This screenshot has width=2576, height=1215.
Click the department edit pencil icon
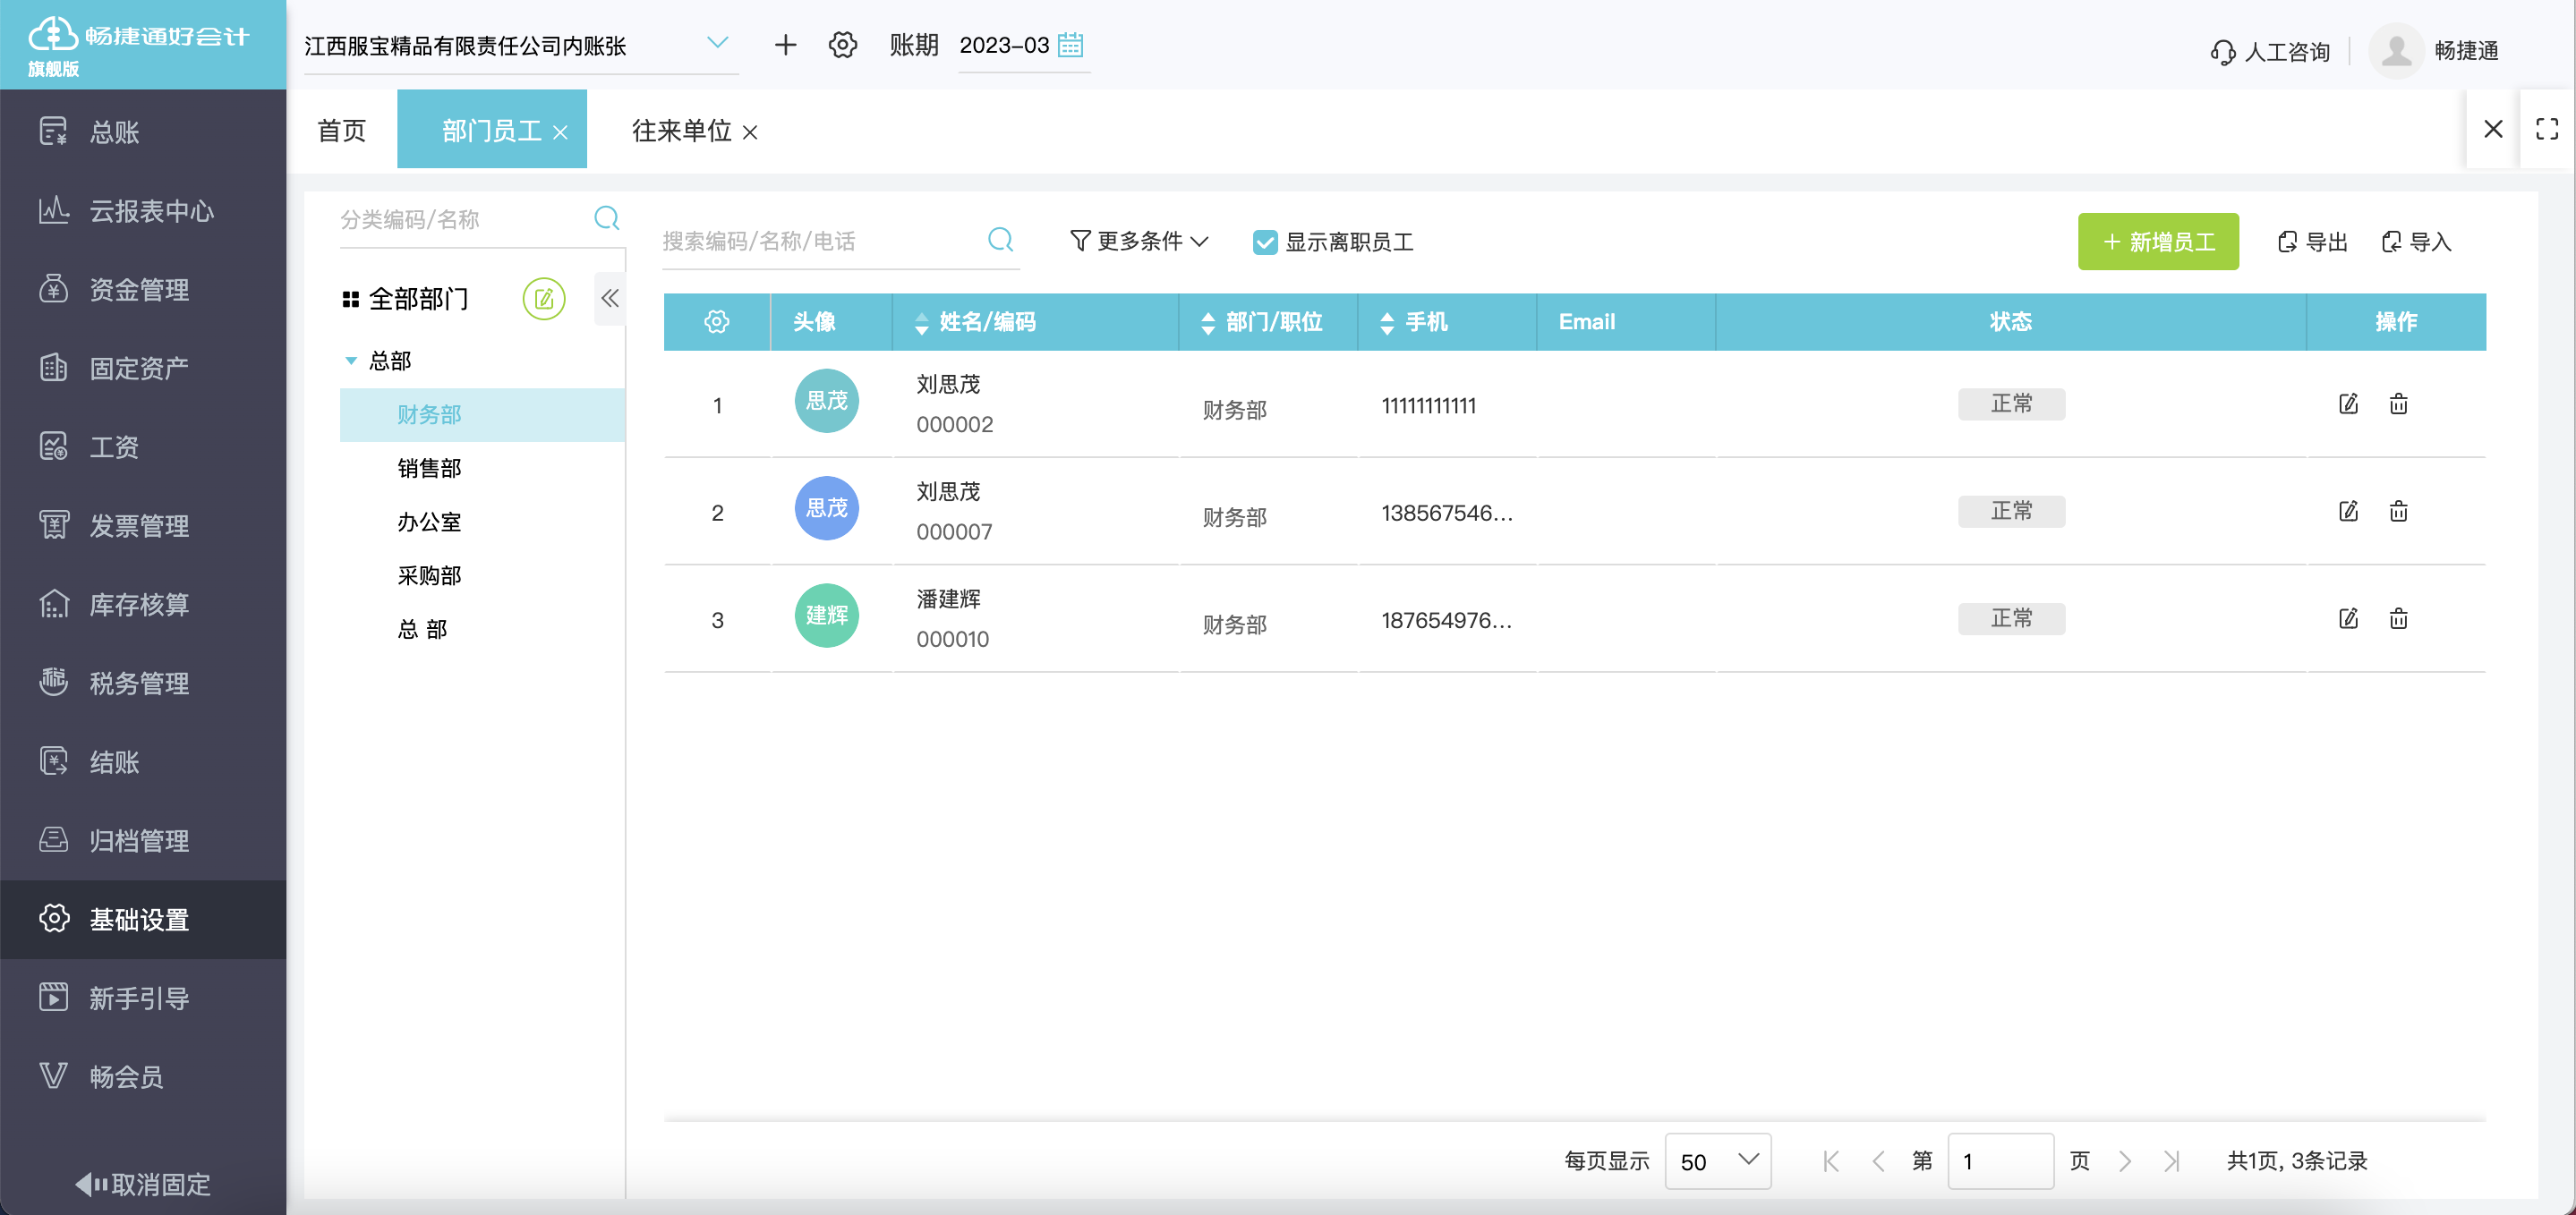(545, 299)
